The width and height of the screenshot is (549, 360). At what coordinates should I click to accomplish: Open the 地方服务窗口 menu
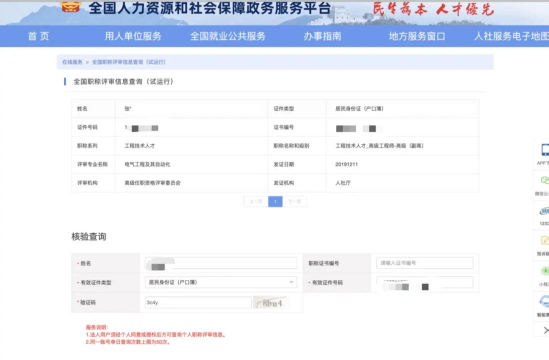pyautogui.click(x=417, y=36)
